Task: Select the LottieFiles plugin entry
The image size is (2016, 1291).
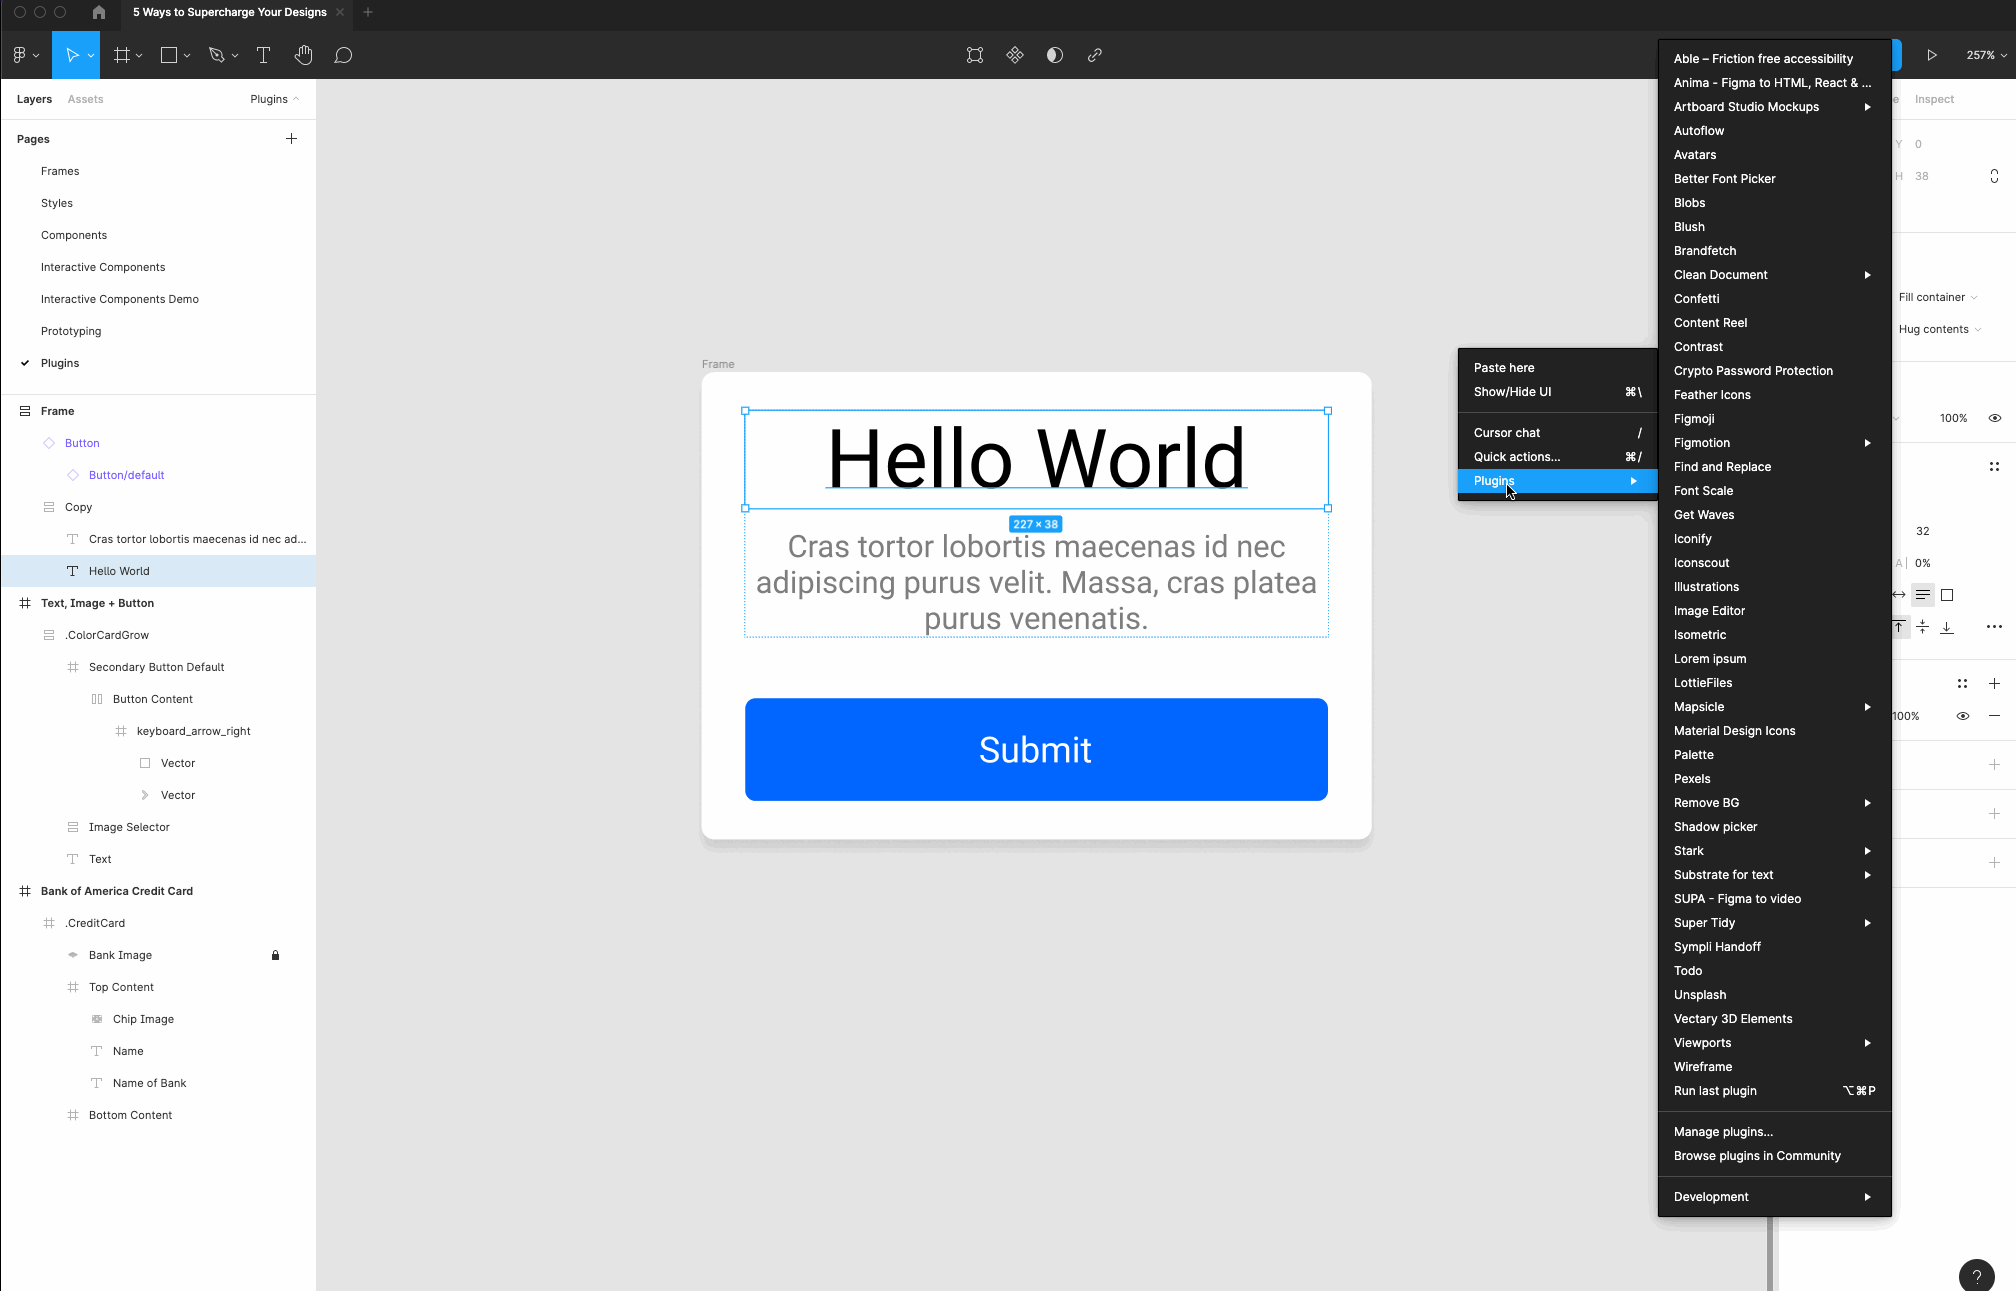Action: pyautogui.click(x=1703, y=683)
